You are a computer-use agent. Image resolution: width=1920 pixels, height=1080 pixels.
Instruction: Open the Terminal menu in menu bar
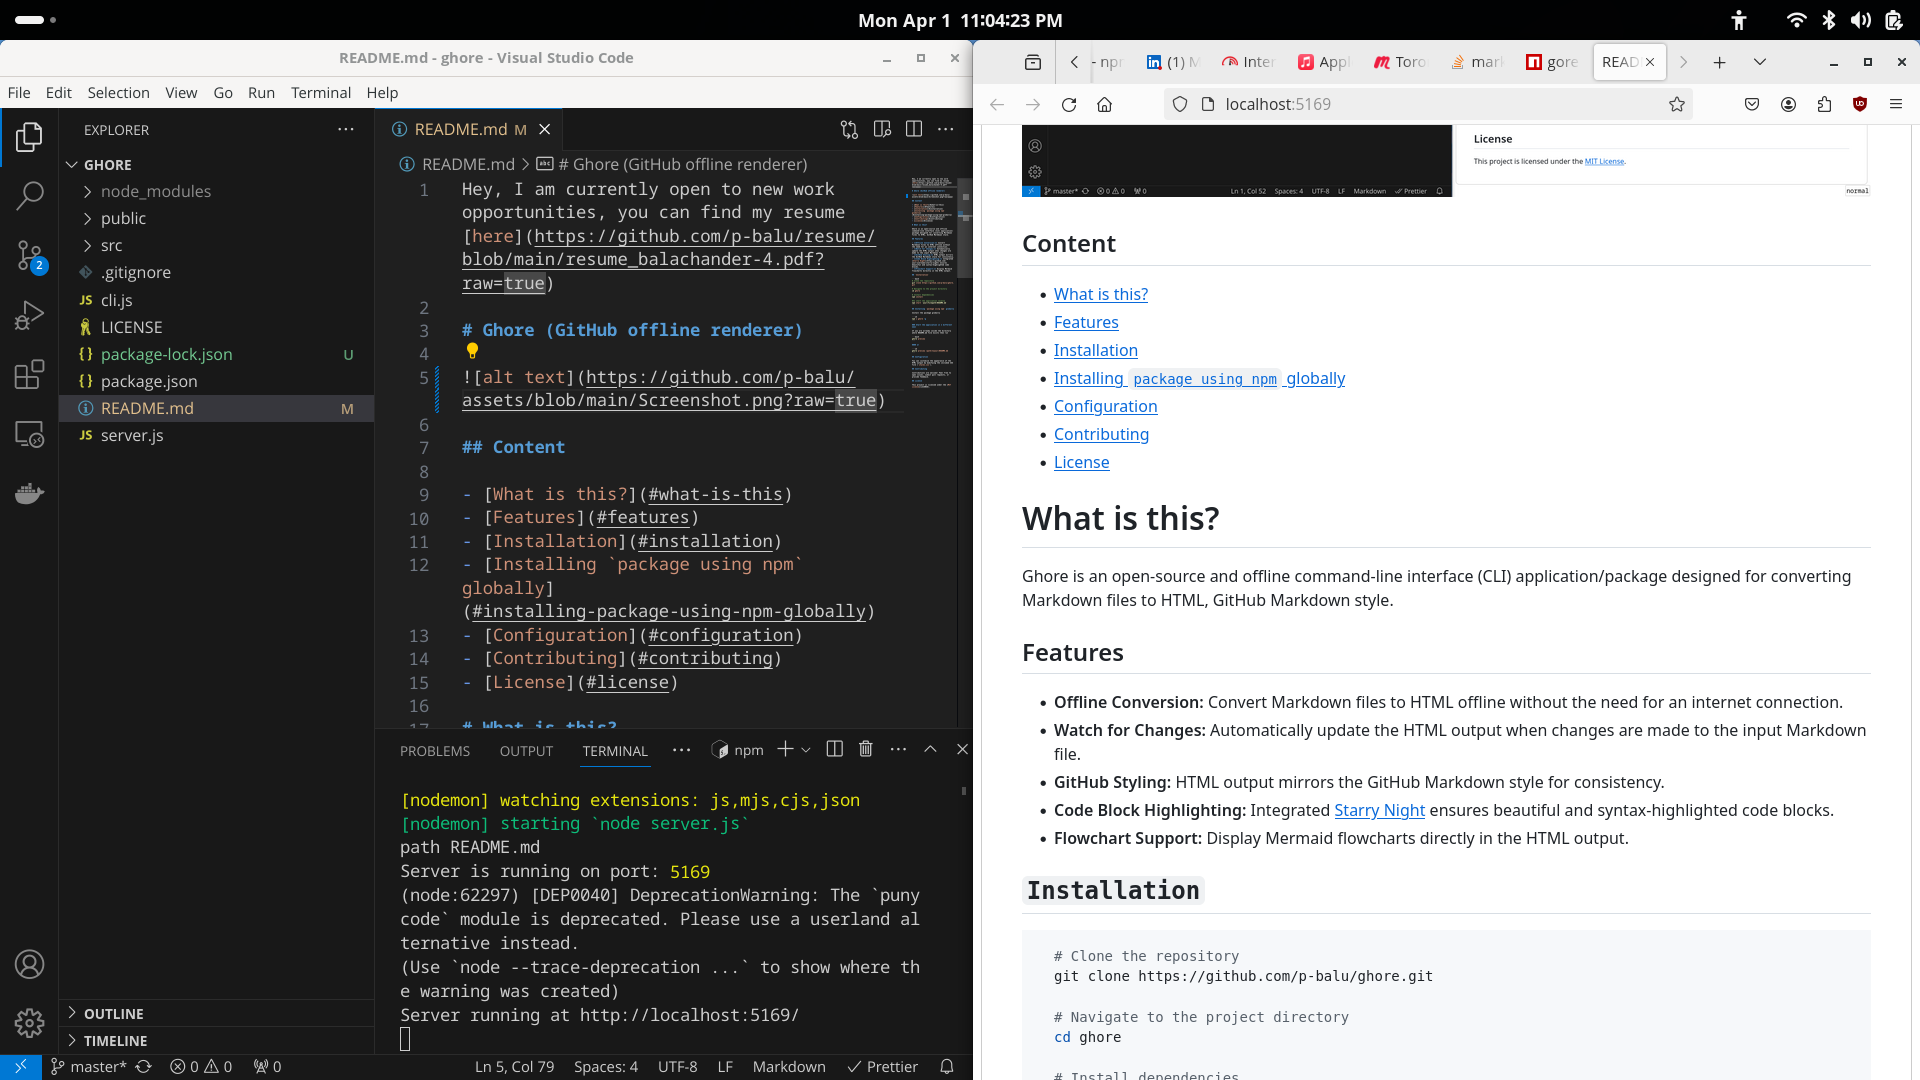319,92
